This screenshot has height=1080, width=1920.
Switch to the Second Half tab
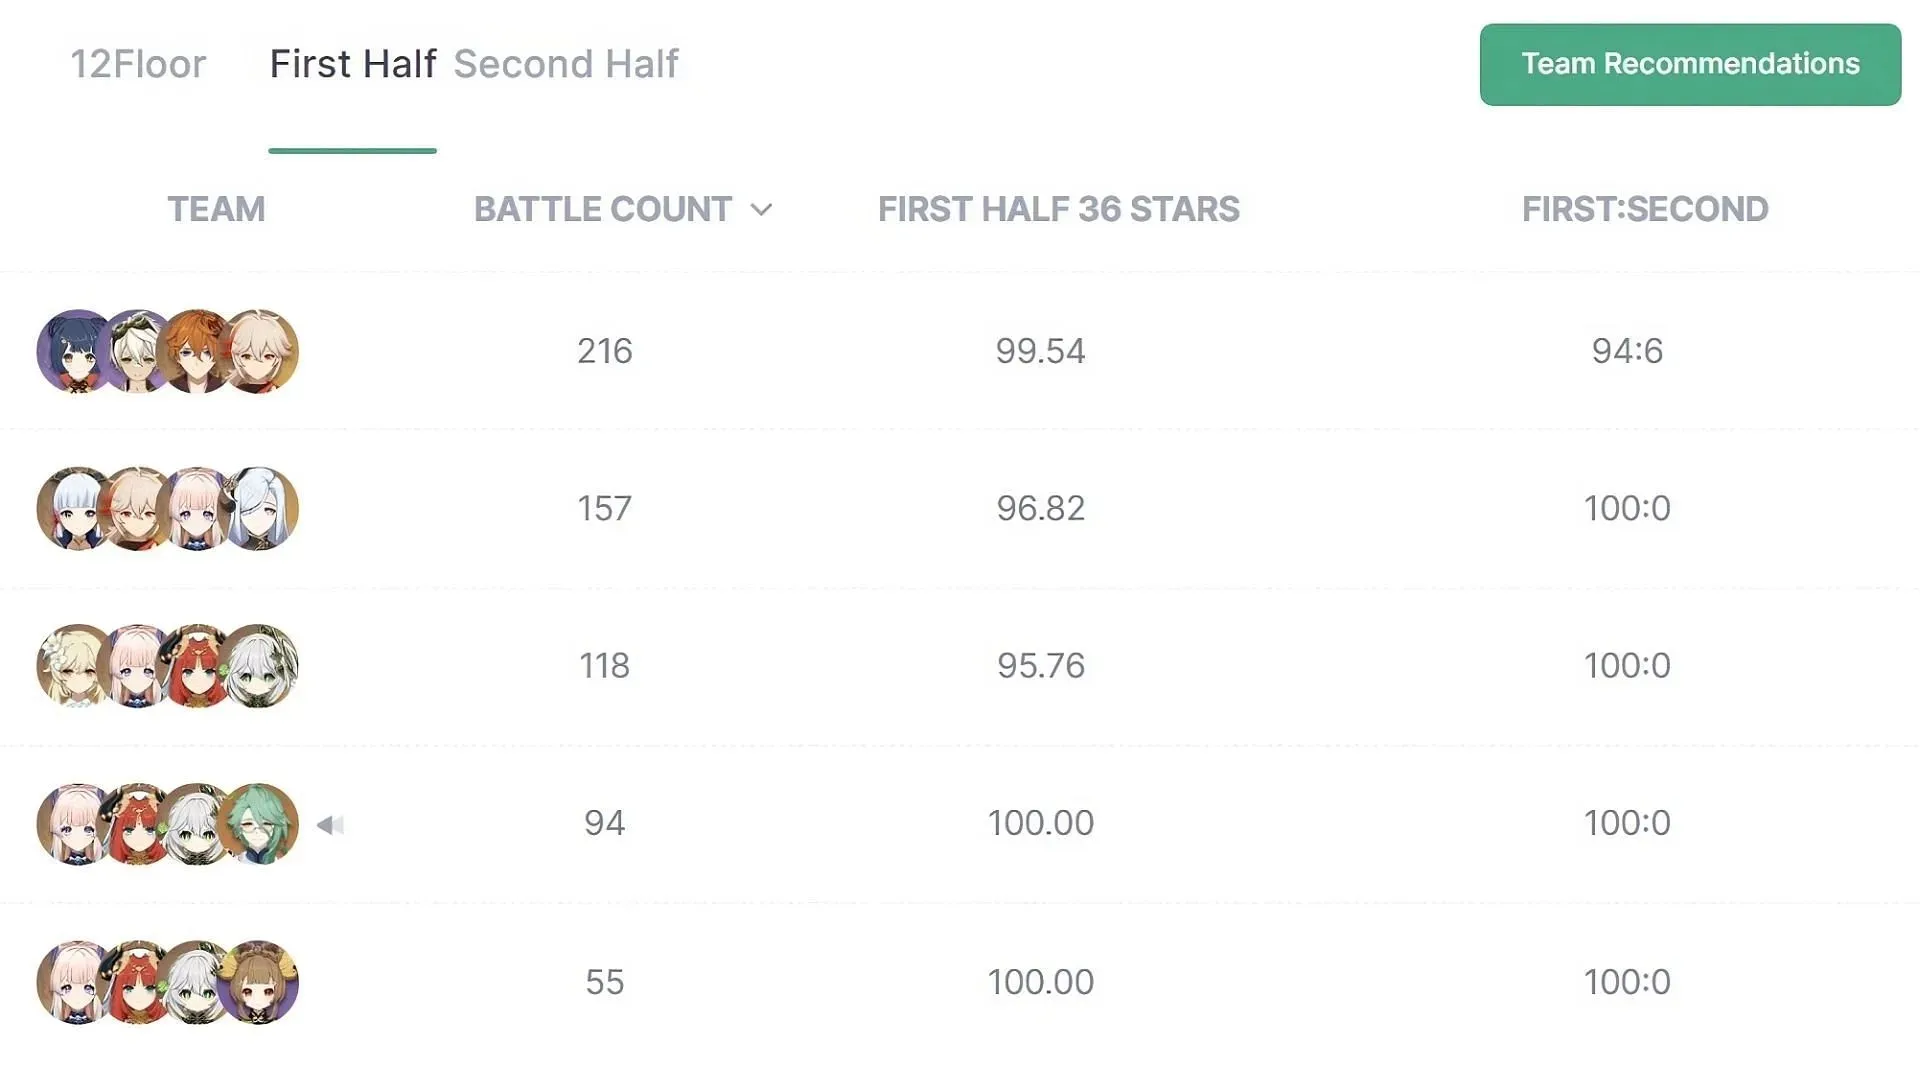click(x=566, y=63)
